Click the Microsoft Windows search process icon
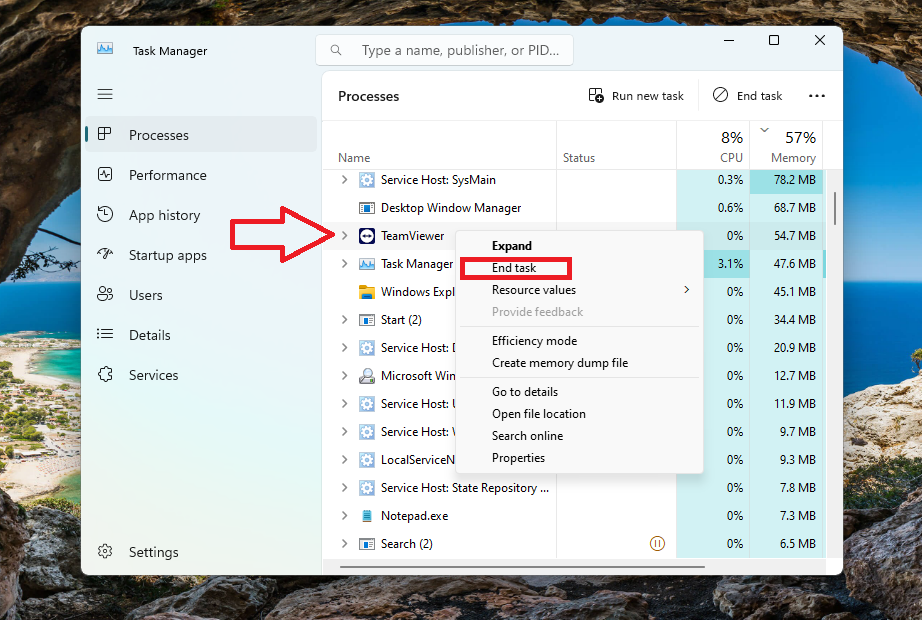The image size is (922, 620). (366, 376)
